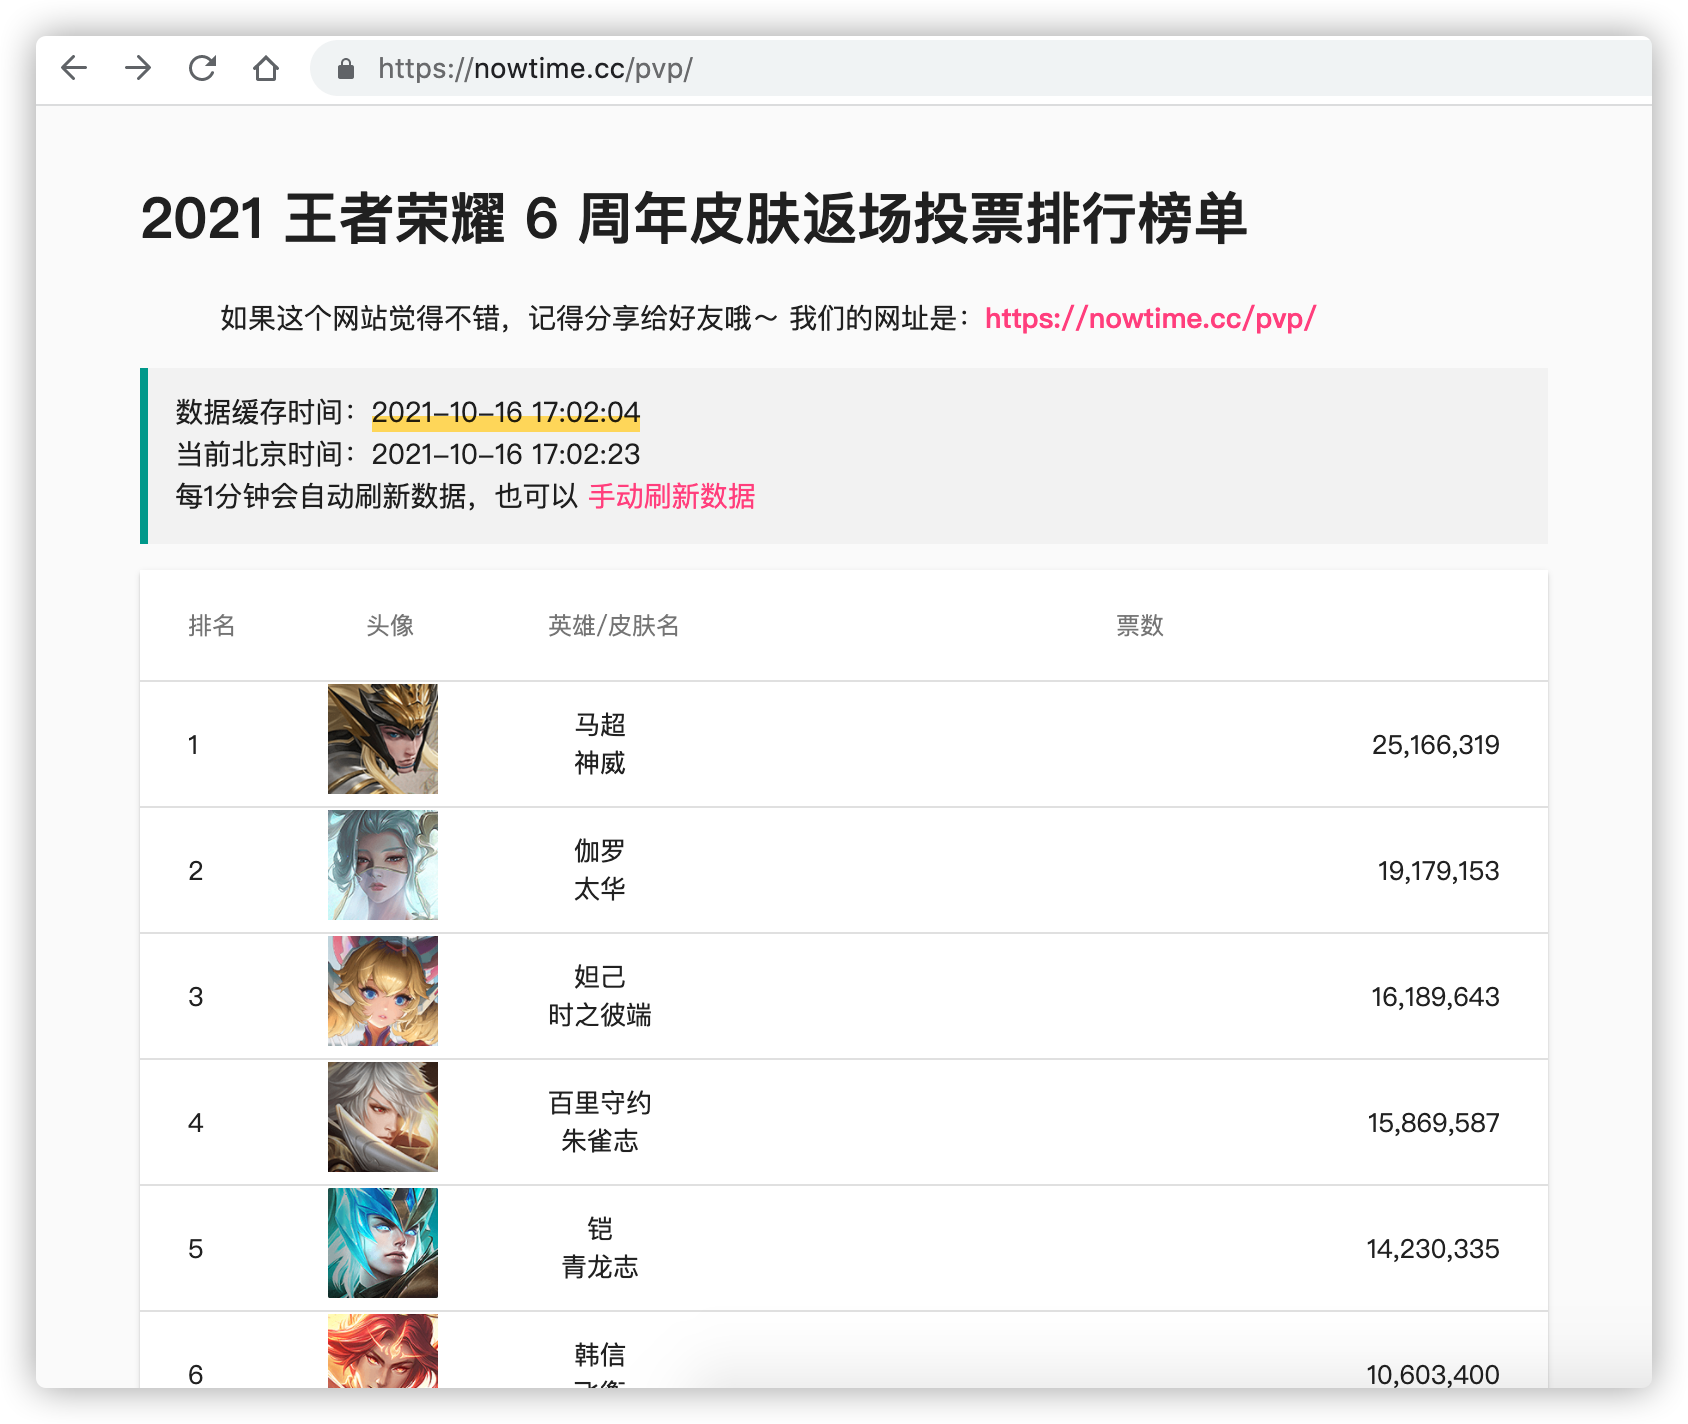Click the browser back arrow

[74, 68]
